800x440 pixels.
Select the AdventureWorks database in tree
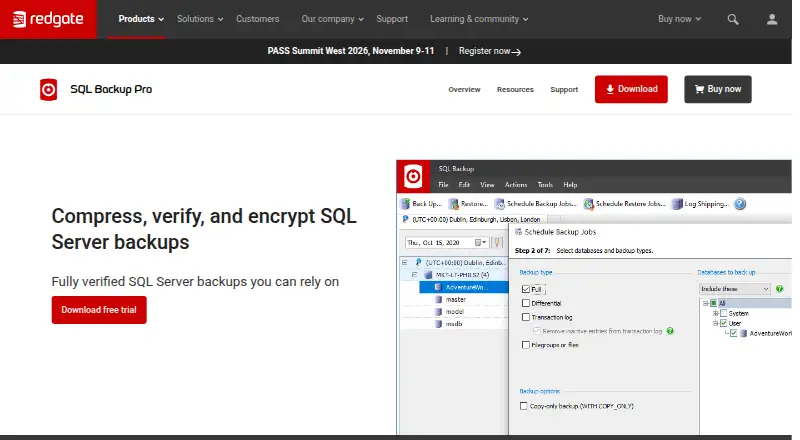pos(464,287)
